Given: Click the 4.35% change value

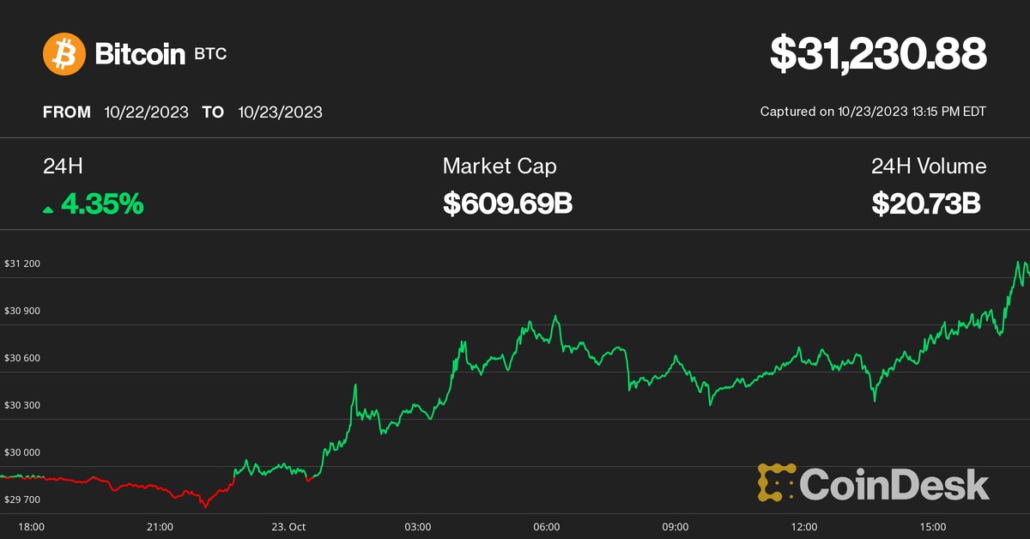Looking at the screenshot, I should pos(102,205).
